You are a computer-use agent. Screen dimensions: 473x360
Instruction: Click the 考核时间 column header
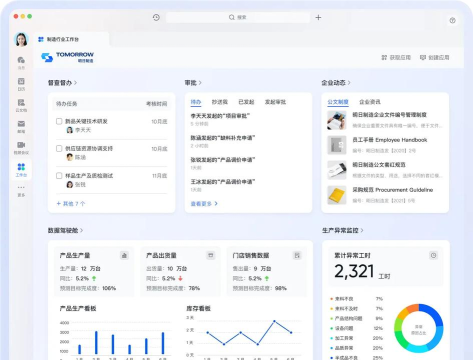click(157, 104)
